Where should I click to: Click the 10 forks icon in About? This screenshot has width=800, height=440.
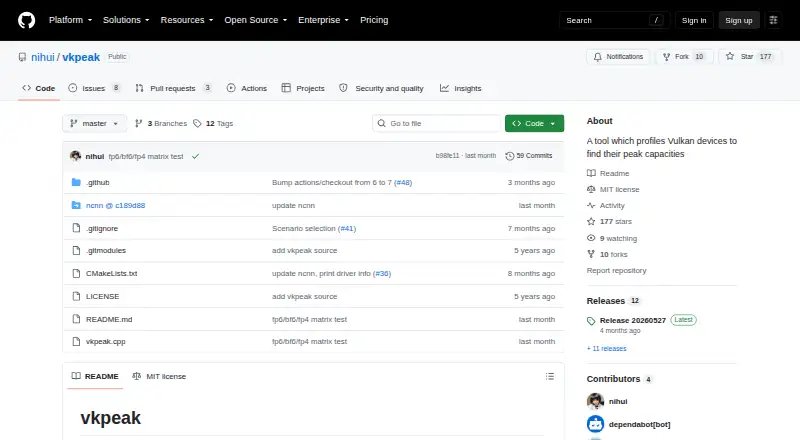[x=591, y=254]
